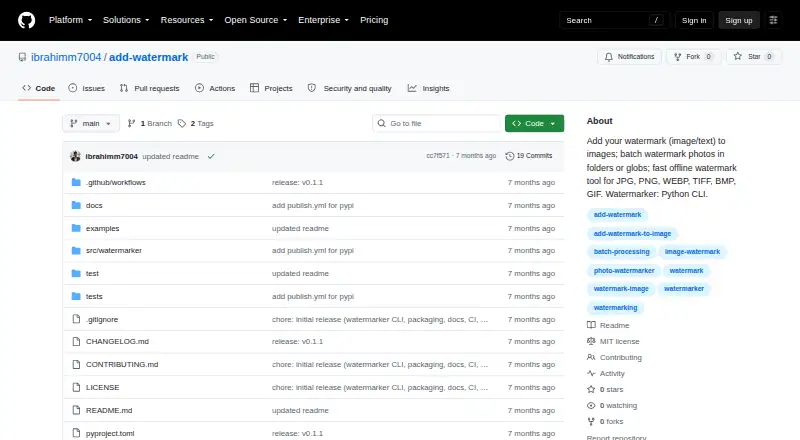Click the Sign up button
Screen dimensions: 800x440
(739, 20)
